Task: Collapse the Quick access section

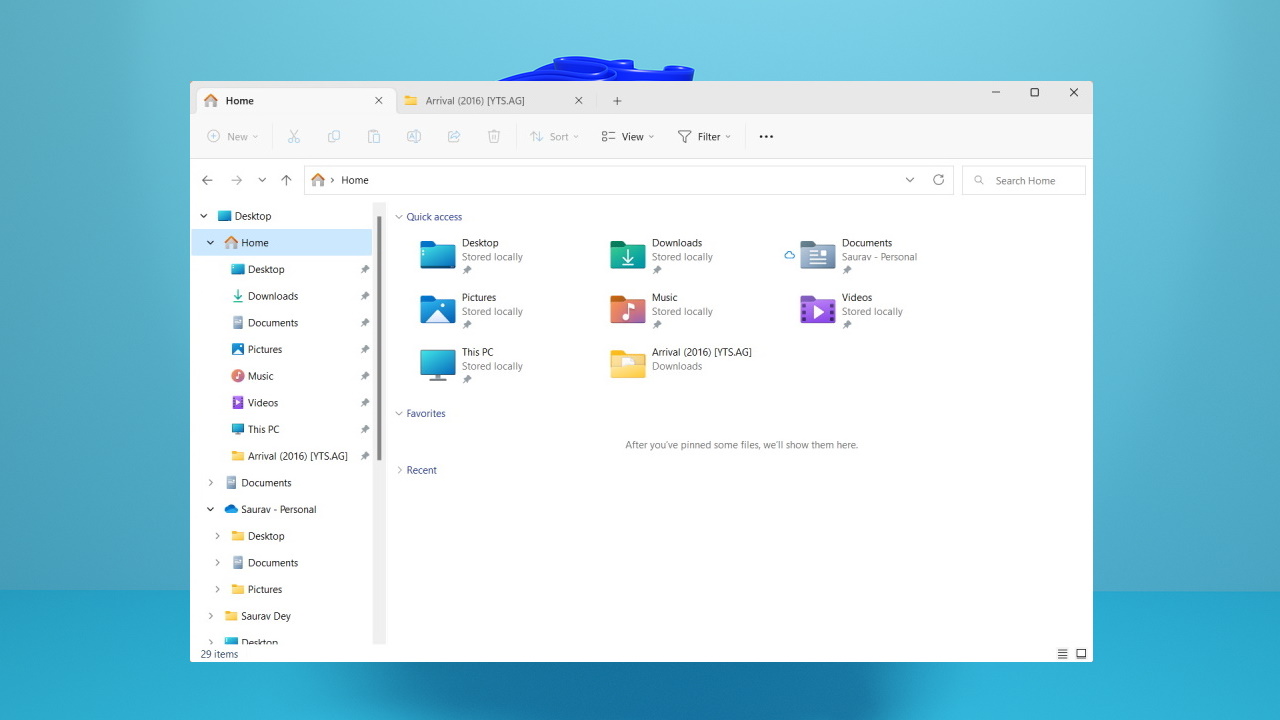Action: coord(398,216)
